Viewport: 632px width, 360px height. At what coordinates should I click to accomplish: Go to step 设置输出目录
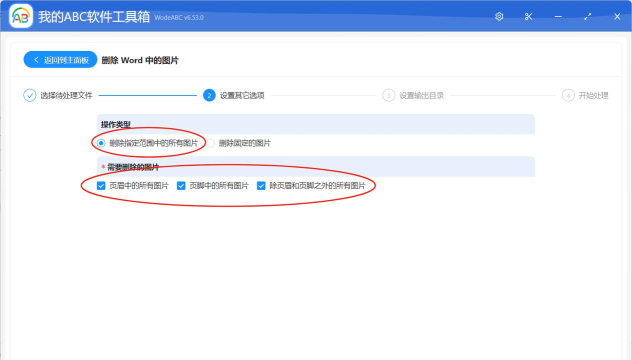point(422,96)
